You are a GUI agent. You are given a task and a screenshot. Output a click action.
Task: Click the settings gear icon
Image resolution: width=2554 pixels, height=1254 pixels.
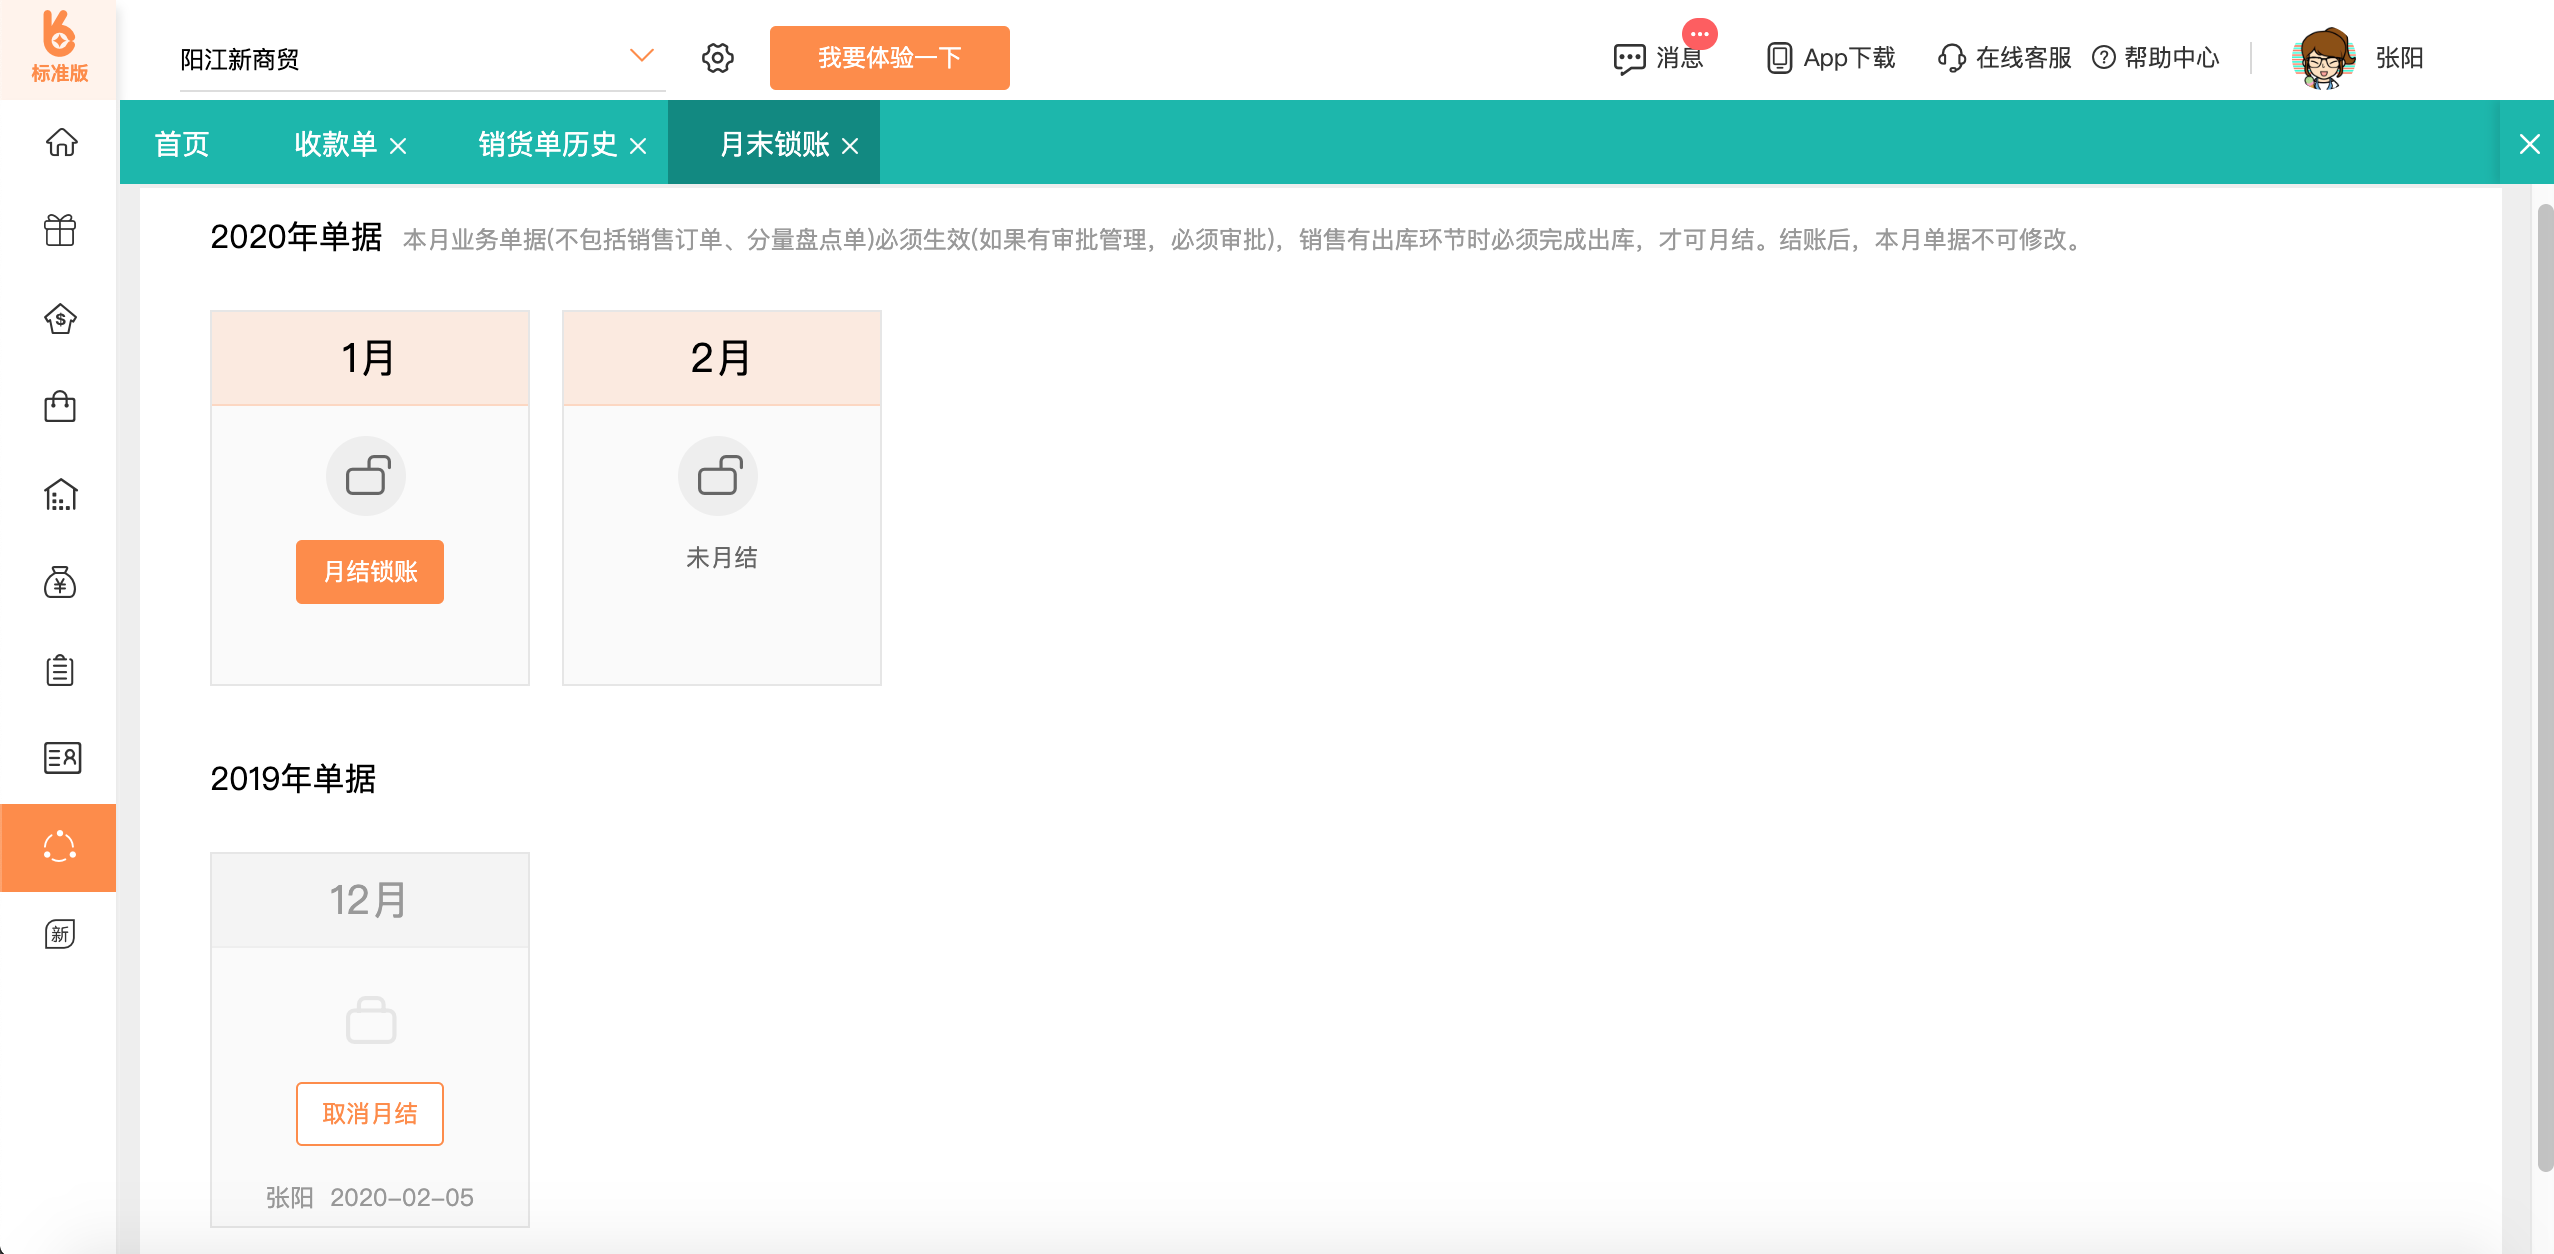click(x=717, y=59)
